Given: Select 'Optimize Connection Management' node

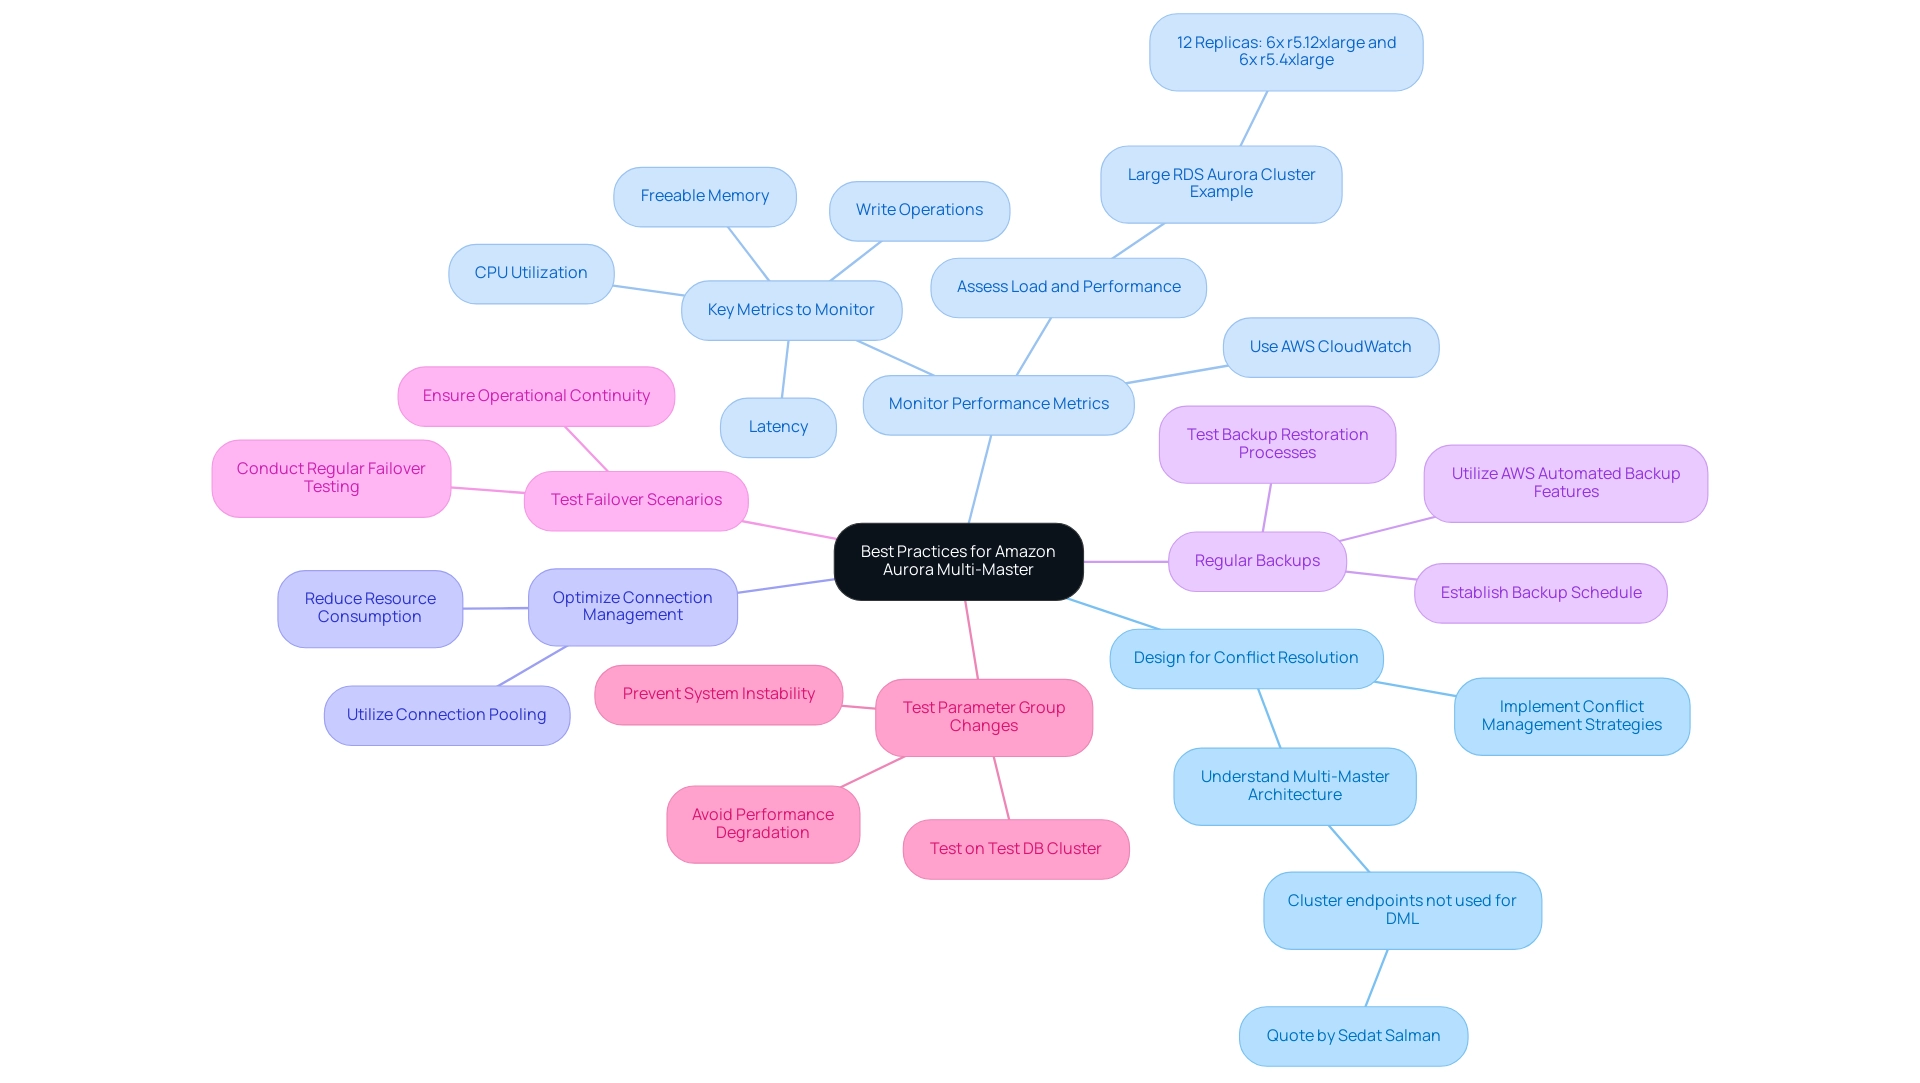Looking at the screenshot, I should coord(632,605).
